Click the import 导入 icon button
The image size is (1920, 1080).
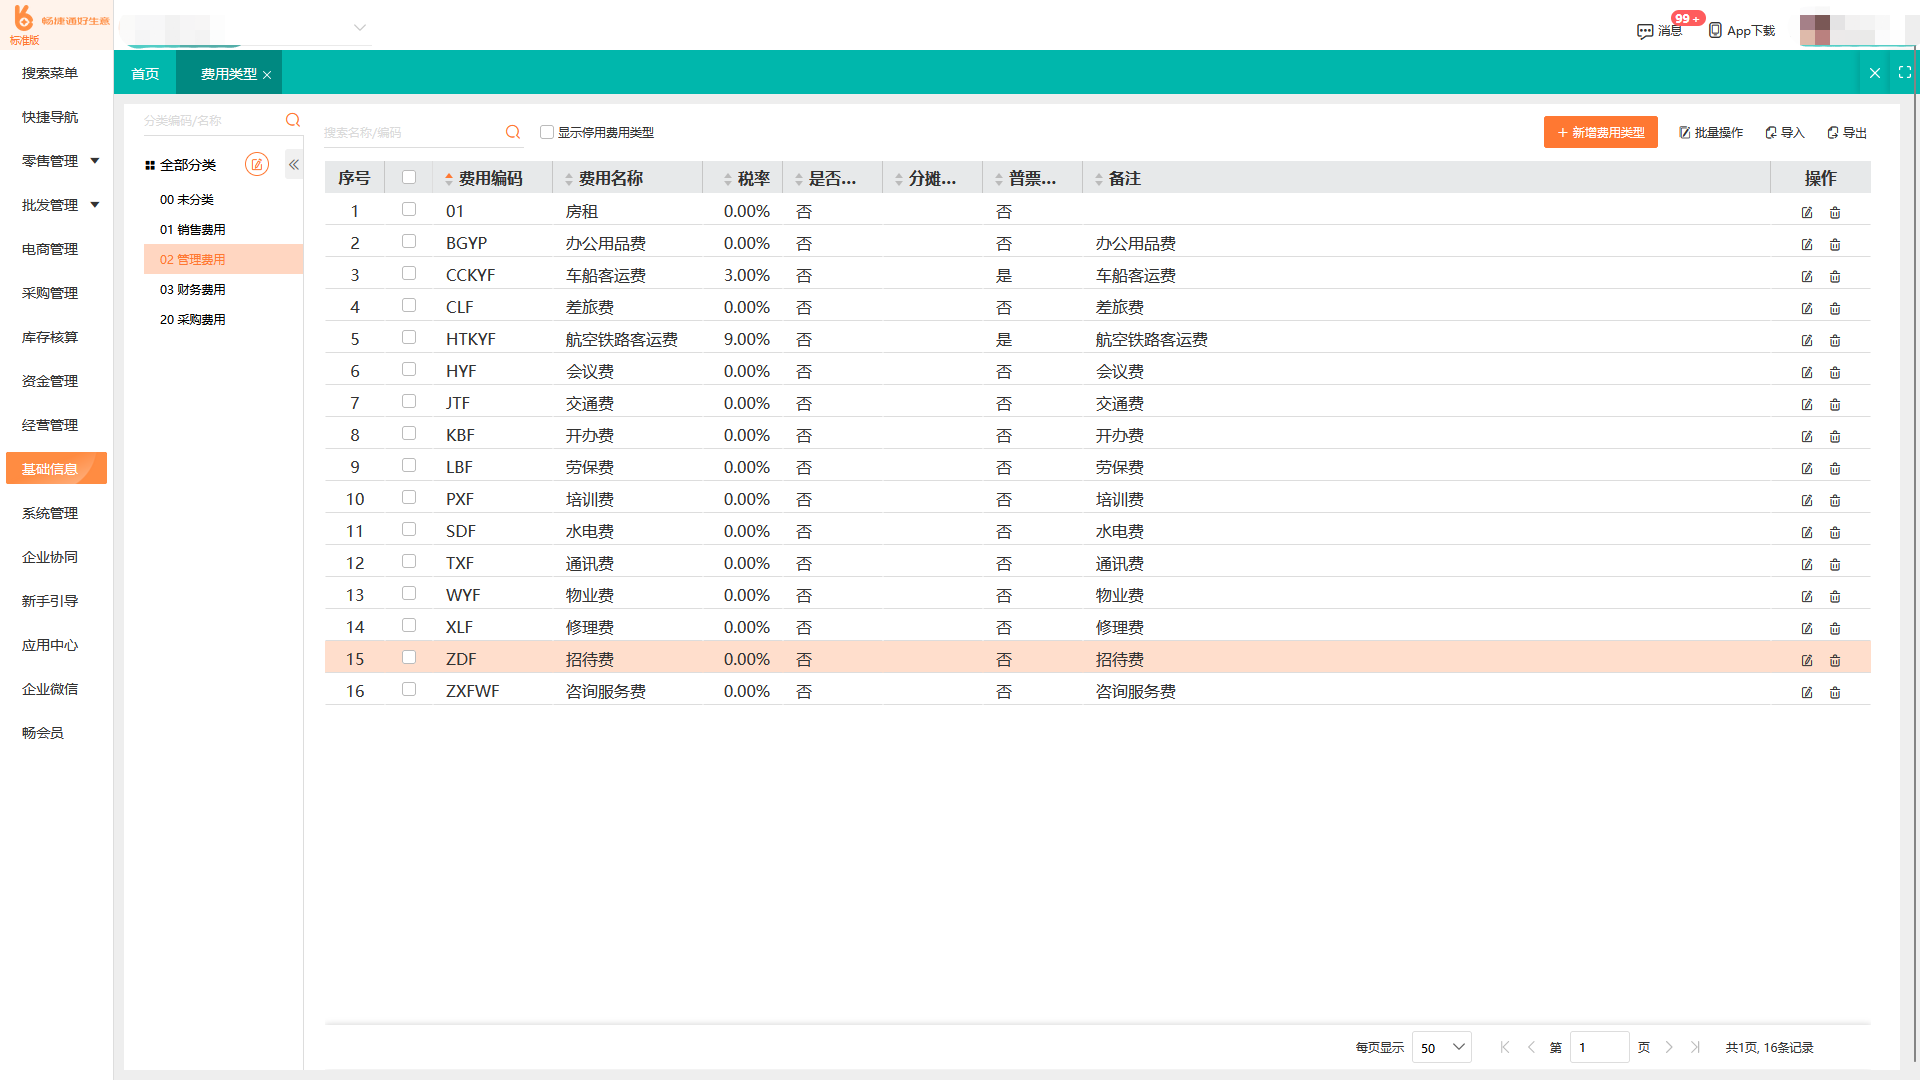(1788, 131)
